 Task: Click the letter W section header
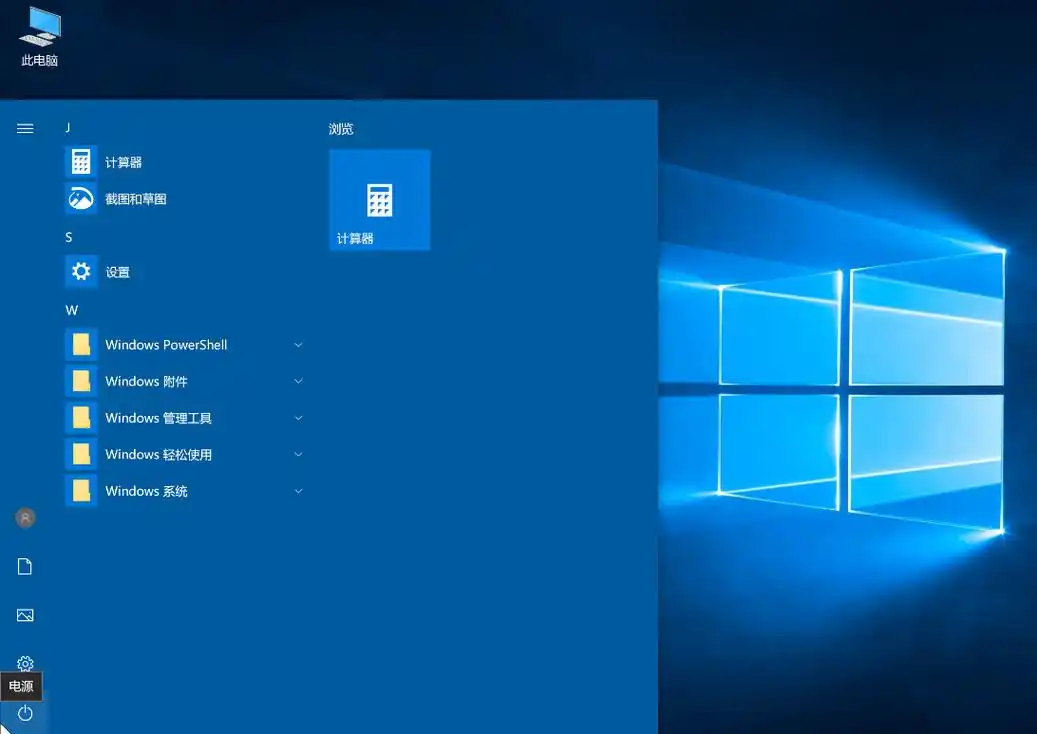(x=71, y=310)
